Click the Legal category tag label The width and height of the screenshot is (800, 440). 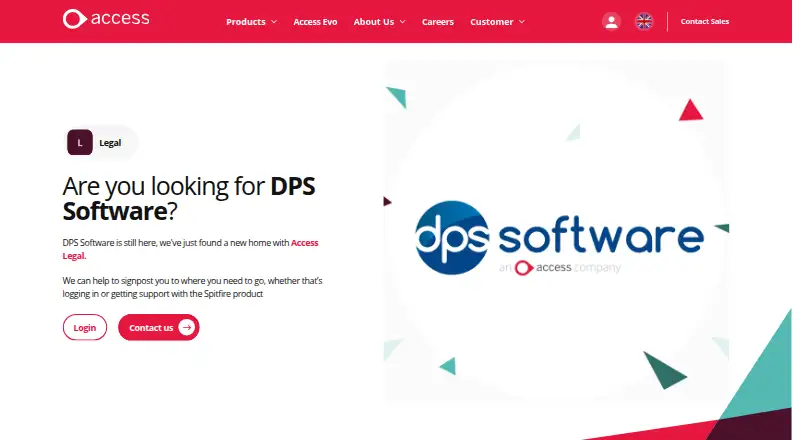[110, 142]
